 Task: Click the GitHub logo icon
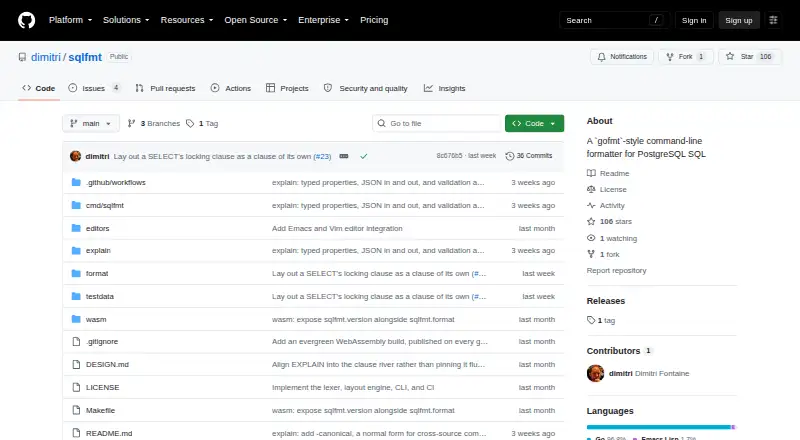[x=27, y=20]
